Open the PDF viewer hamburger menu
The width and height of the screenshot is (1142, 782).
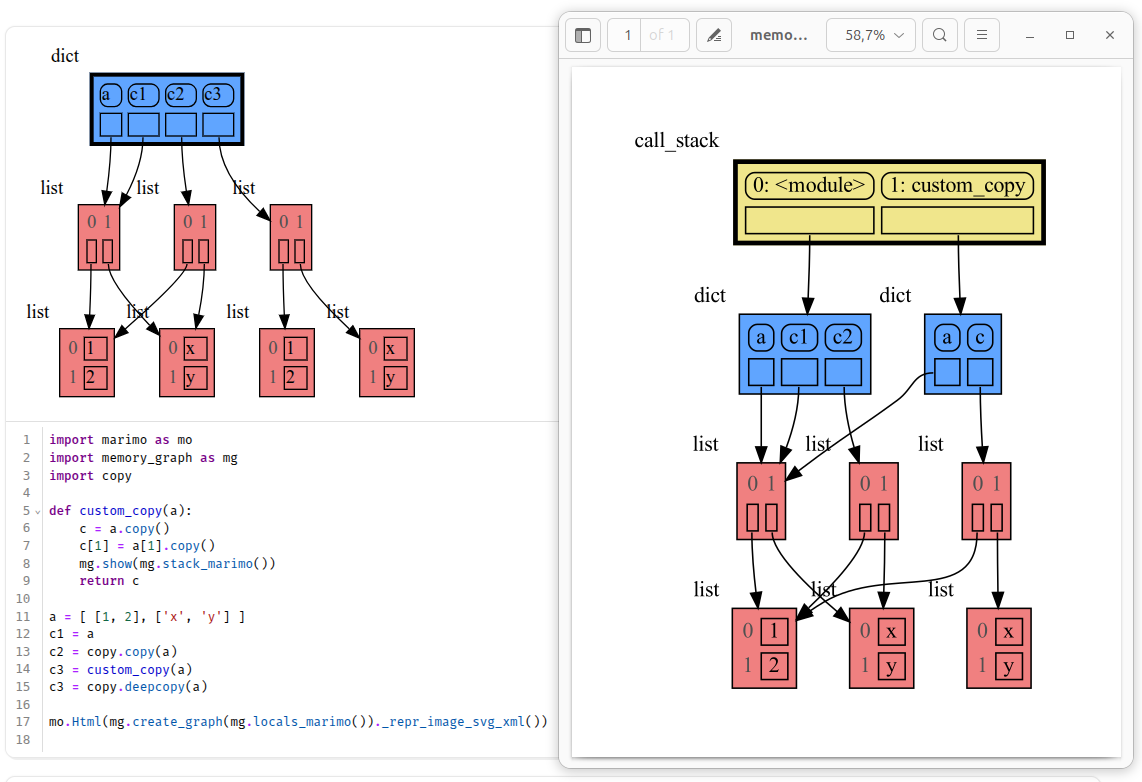tap(981, 35)
